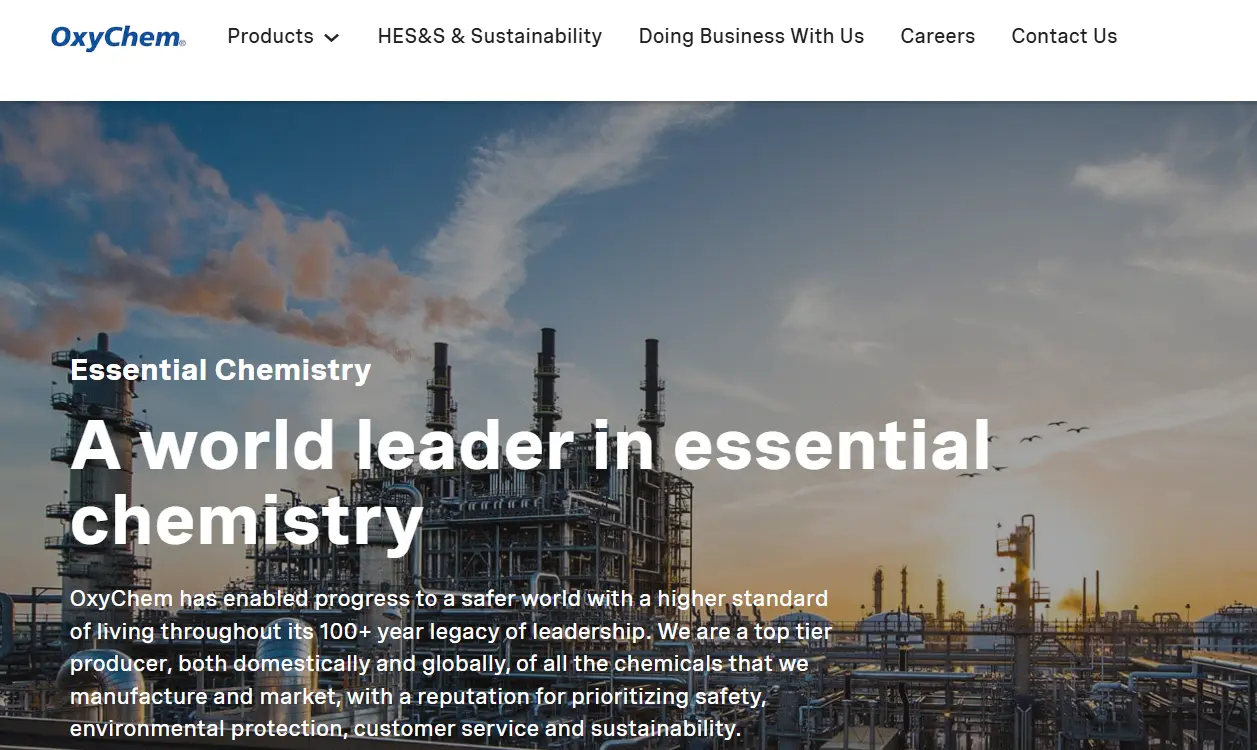Viewport: 1257px width, 750px height.
Task: Expand the Products dropdown chevron
Action: click(x=332, y=38)
